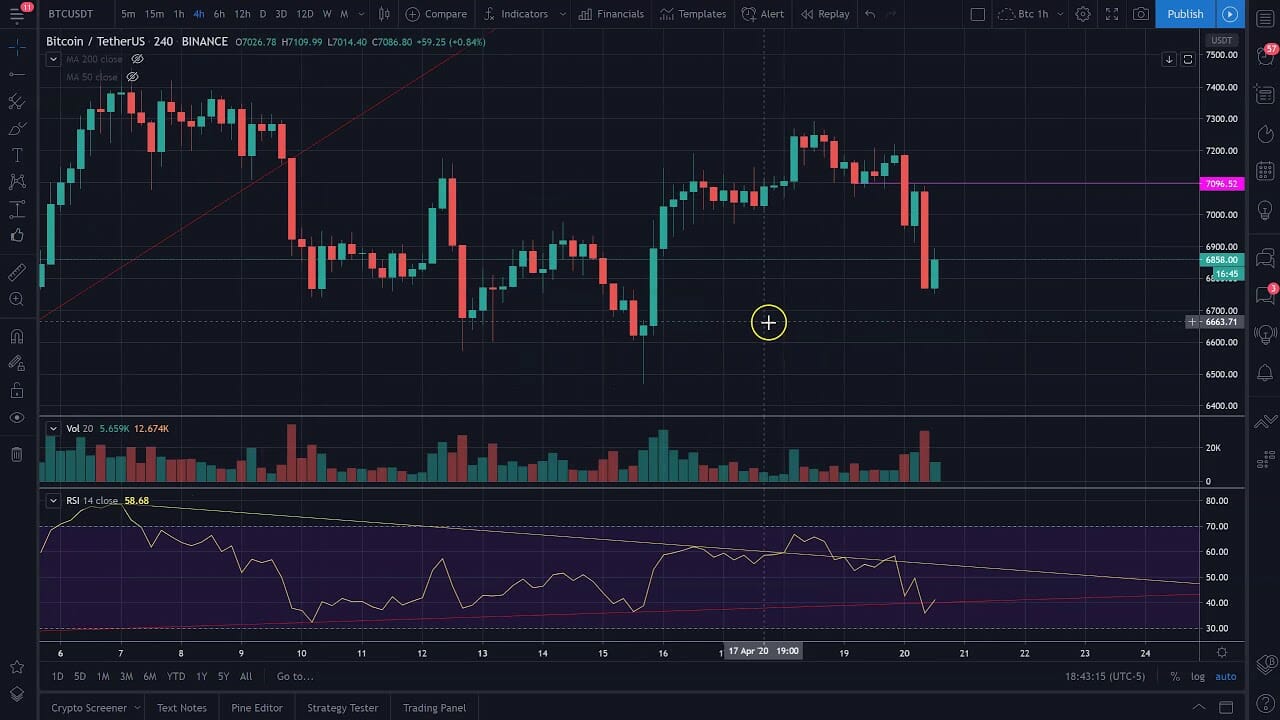The image size is (1280, 720).
Task: Click the trash icon to remove drawings
Action: click(x=17, y=455)
